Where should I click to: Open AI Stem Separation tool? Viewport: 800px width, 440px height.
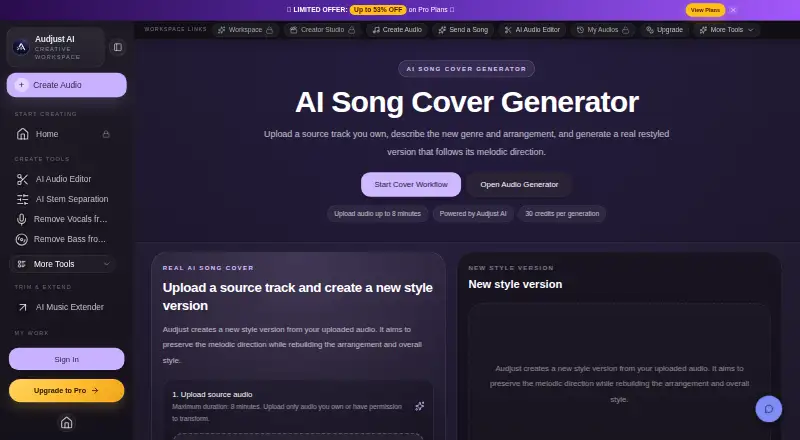tap(64, 199)
